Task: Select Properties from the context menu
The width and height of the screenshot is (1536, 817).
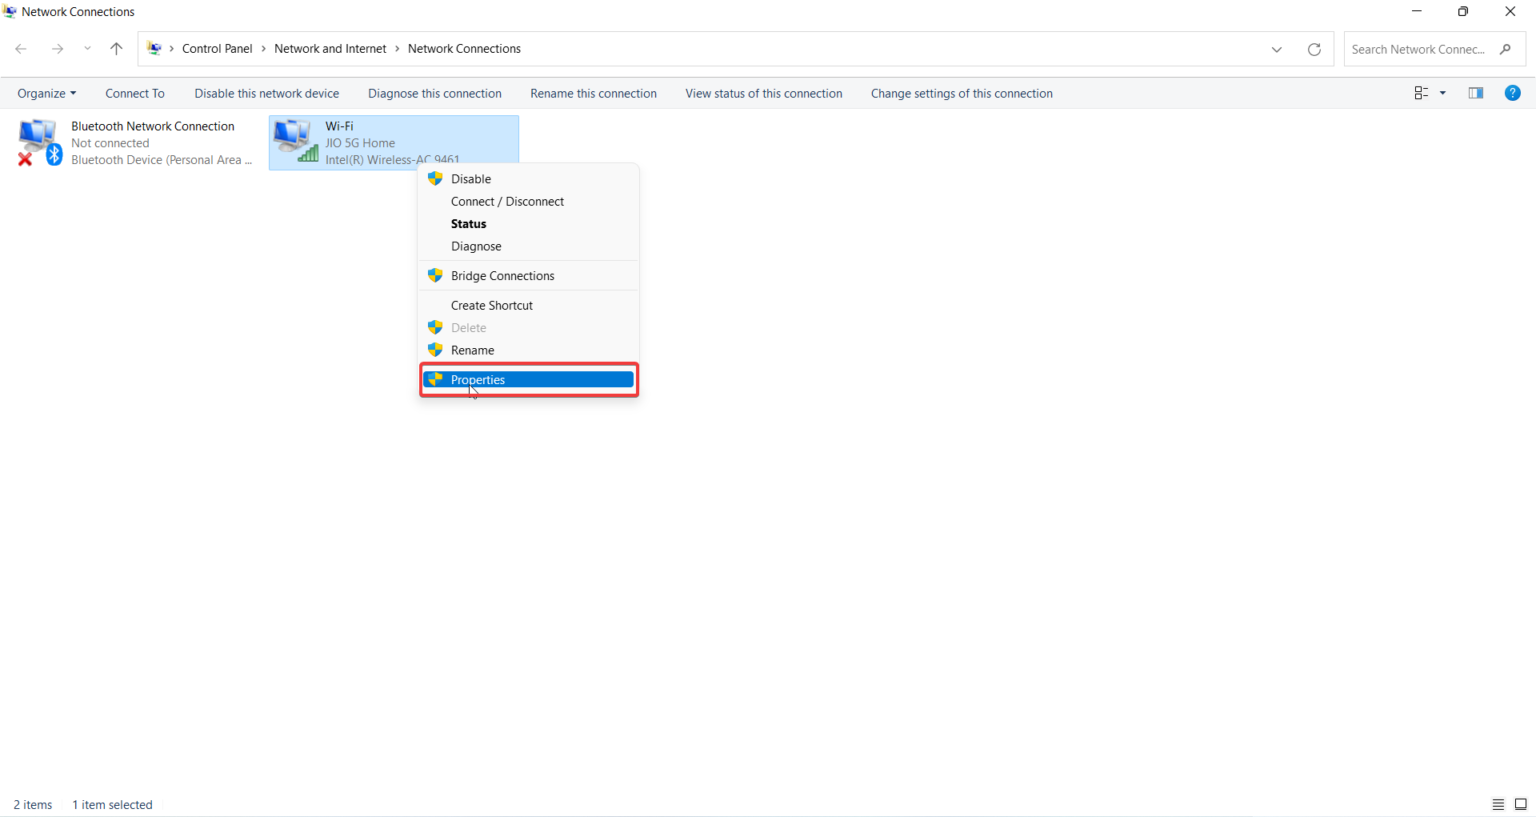Action: 478,379
